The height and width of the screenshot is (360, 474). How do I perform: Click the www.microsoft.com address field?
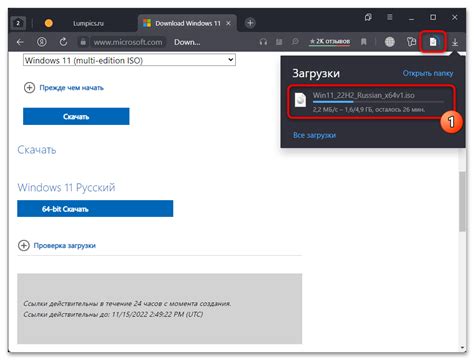128,42
